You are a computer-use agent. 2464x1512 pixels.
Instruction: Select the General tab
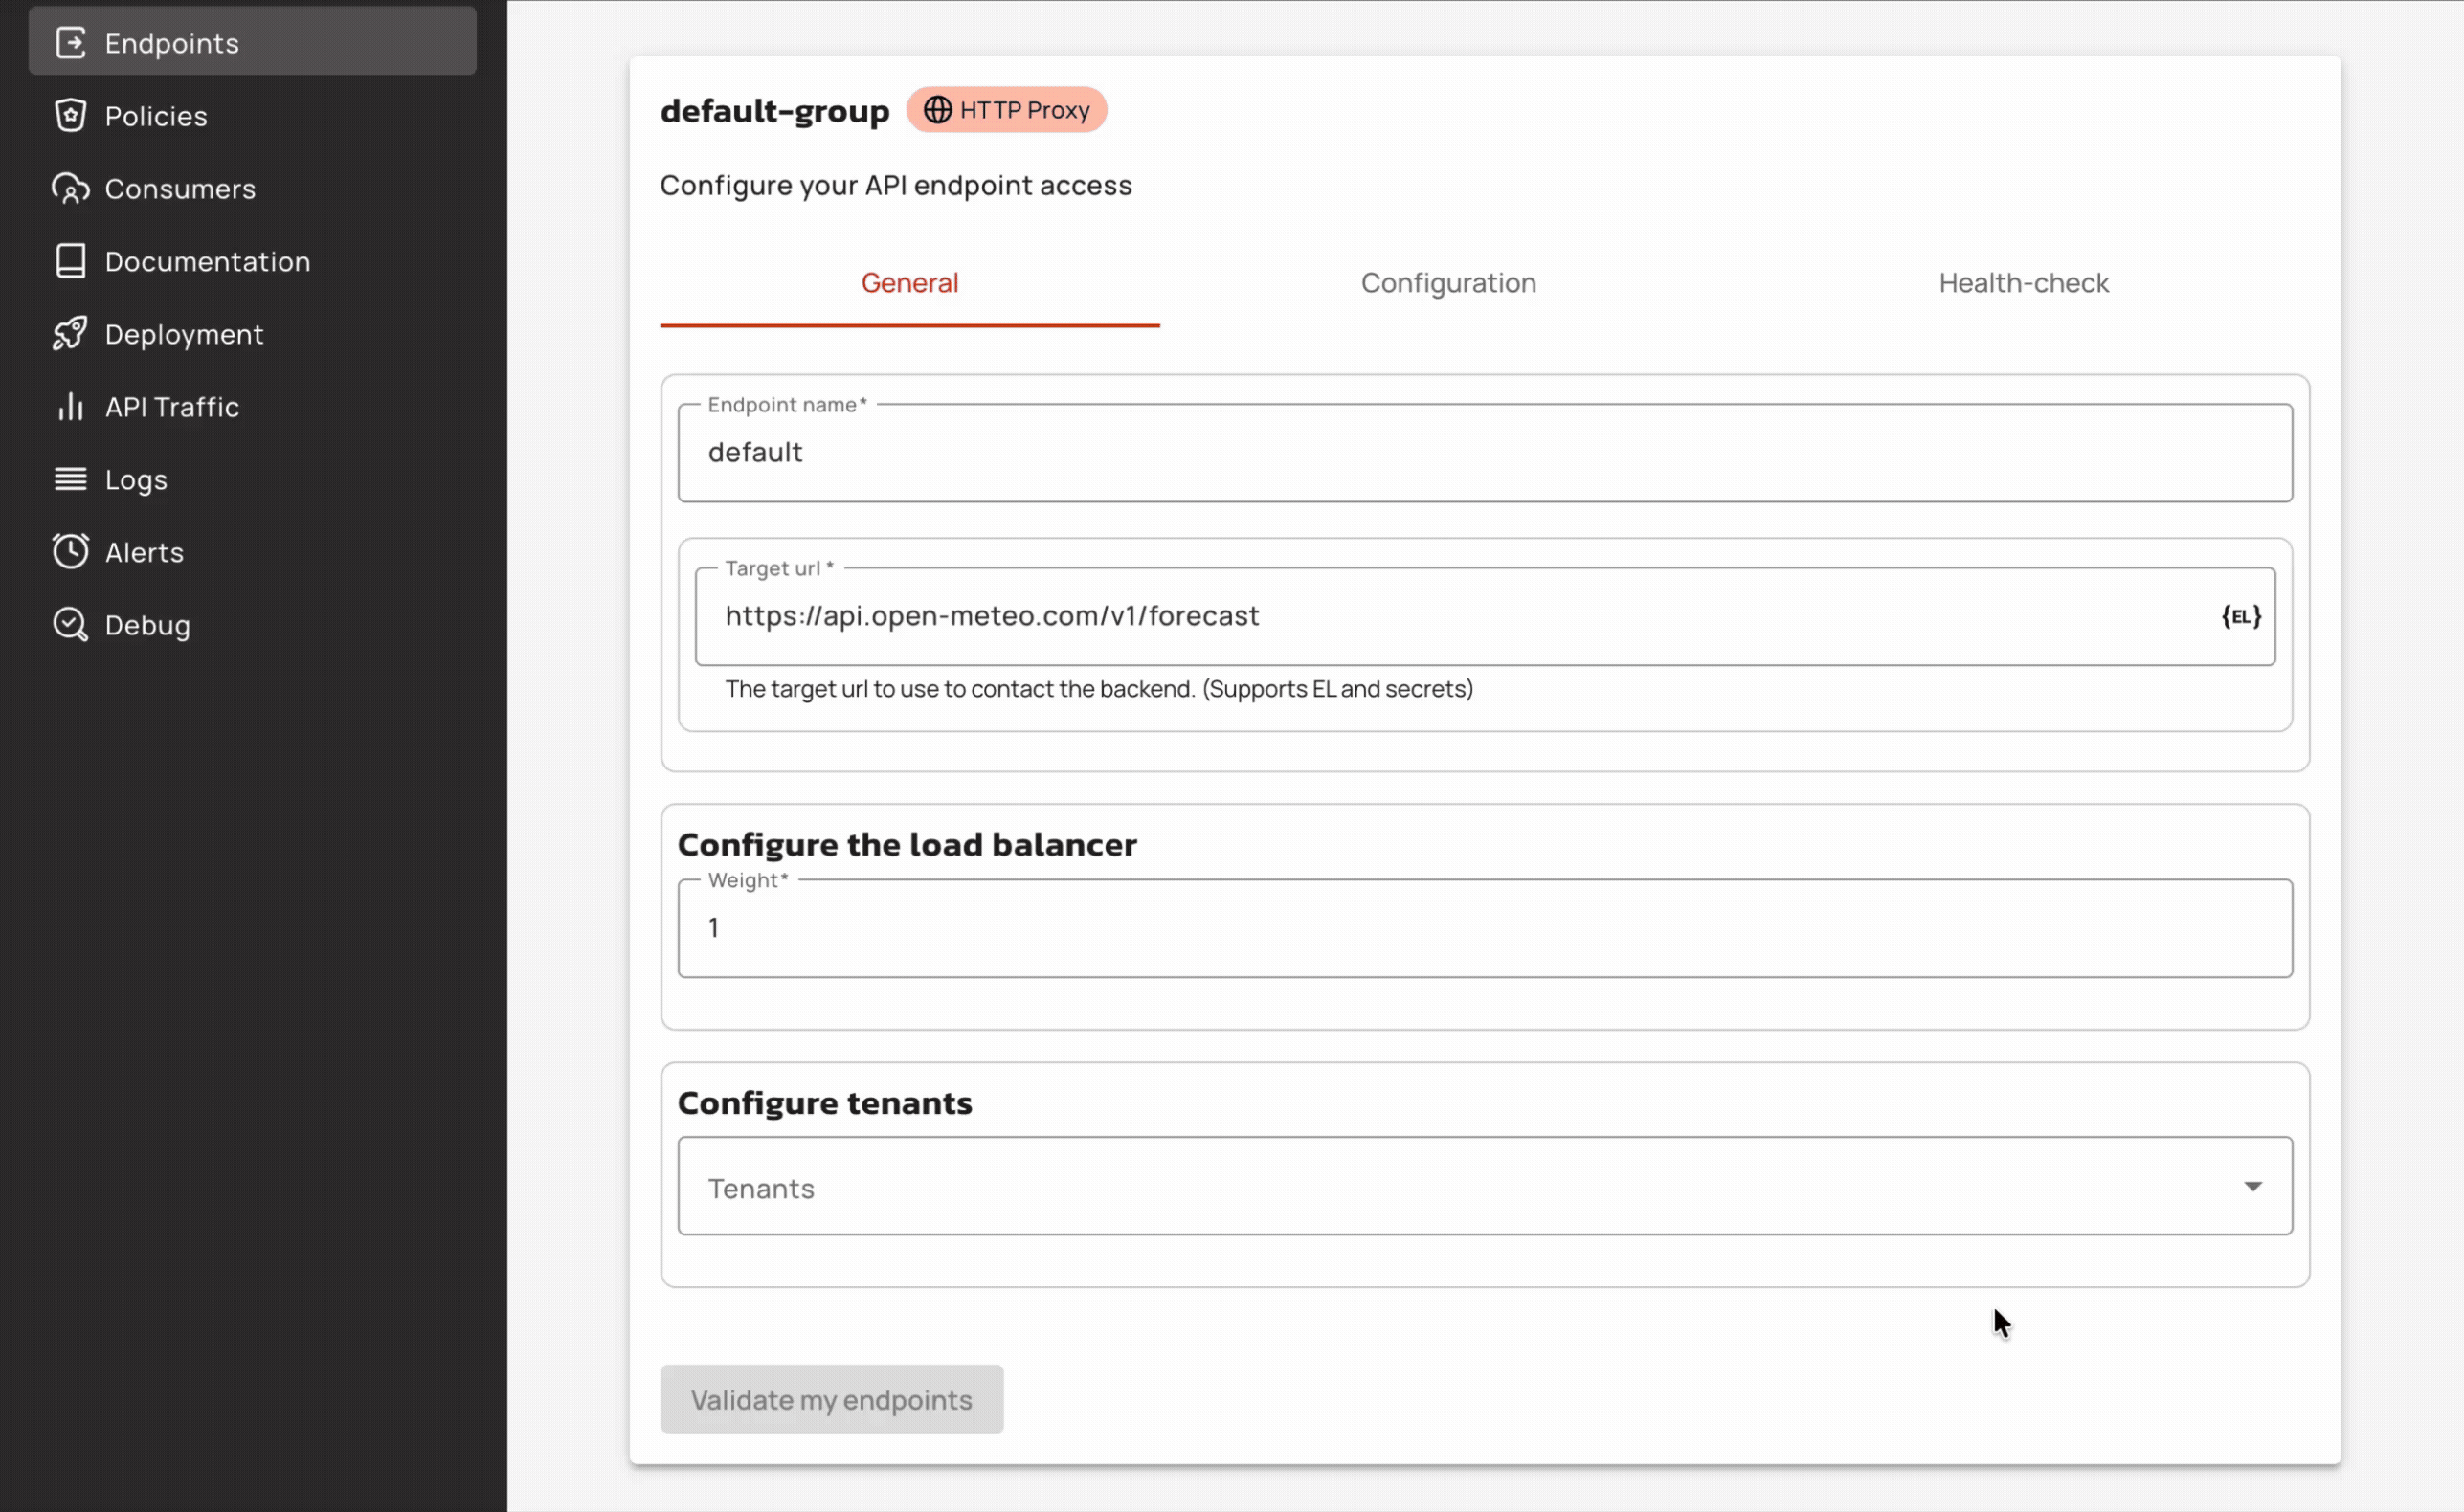point(909,283)
